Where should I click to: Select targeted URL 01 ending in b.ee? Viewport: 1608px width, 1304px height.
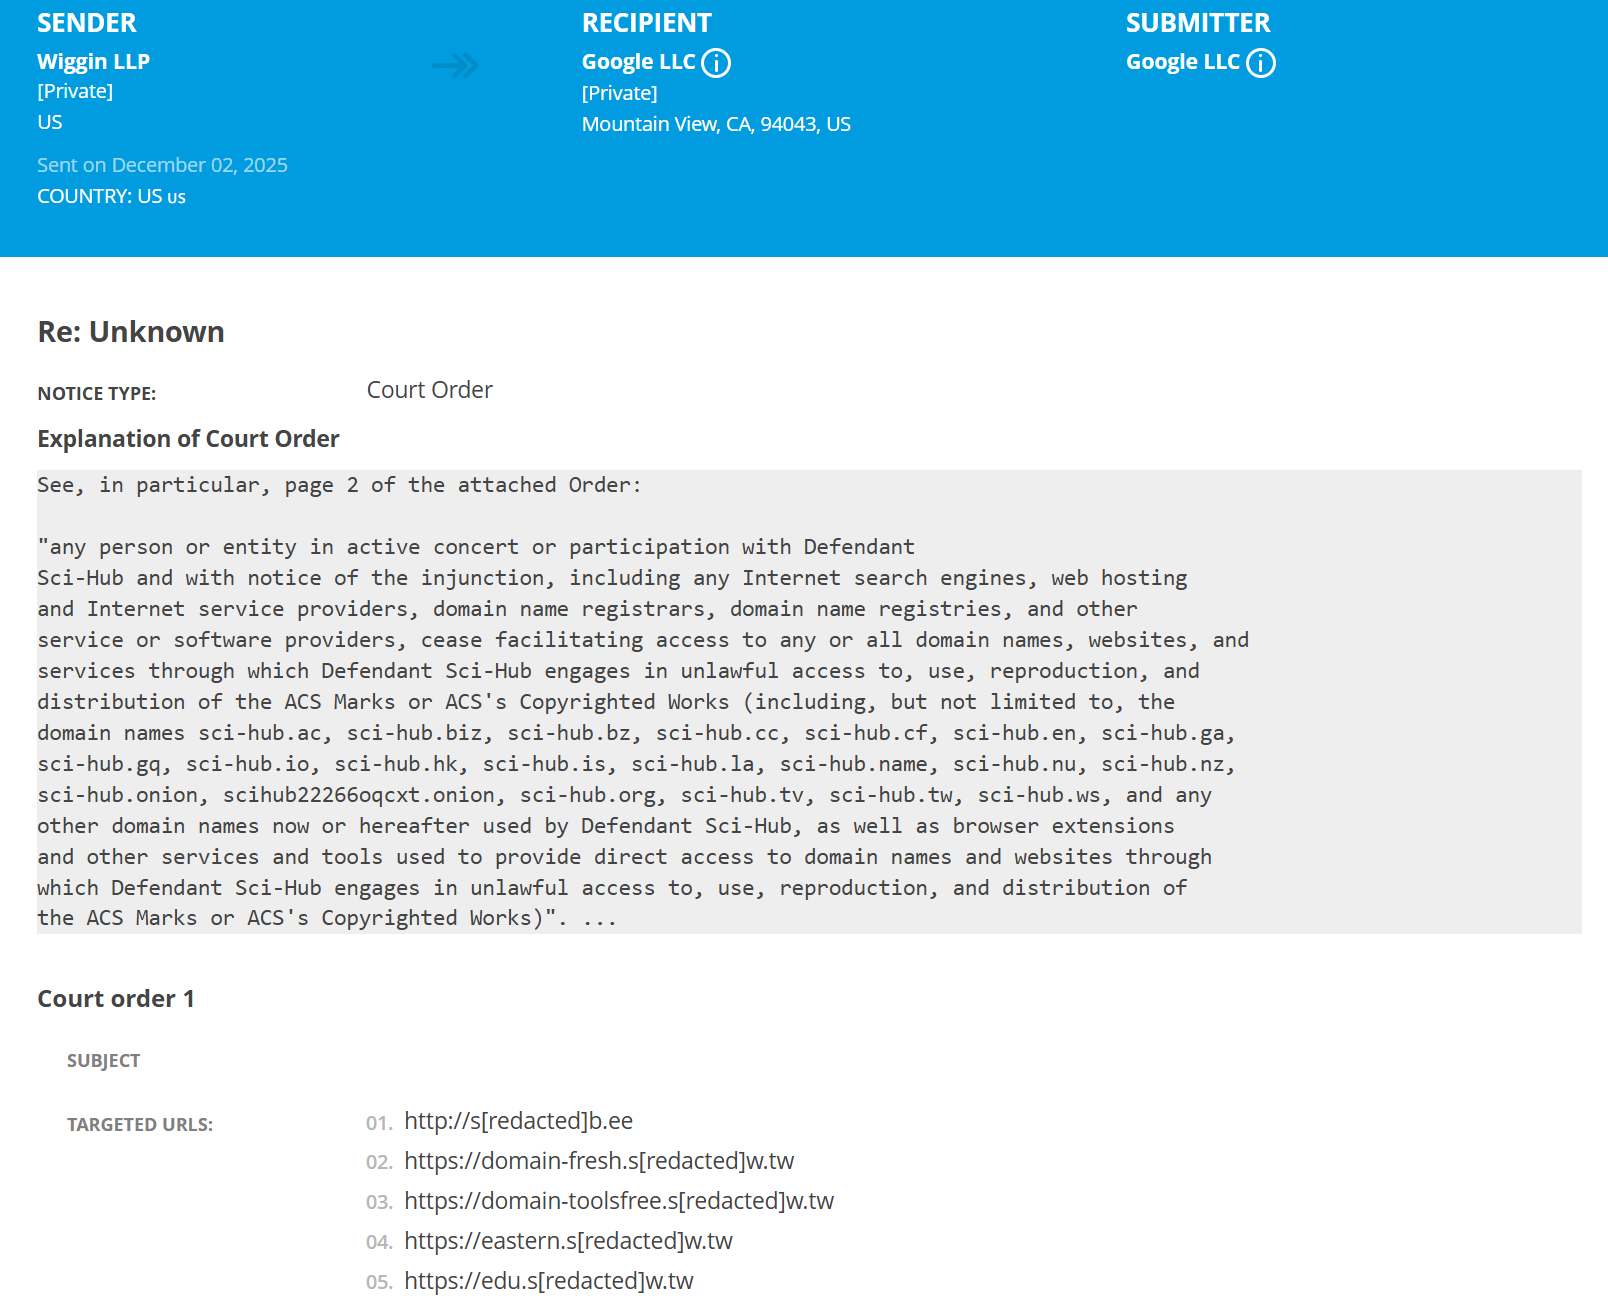[518, 1121]
